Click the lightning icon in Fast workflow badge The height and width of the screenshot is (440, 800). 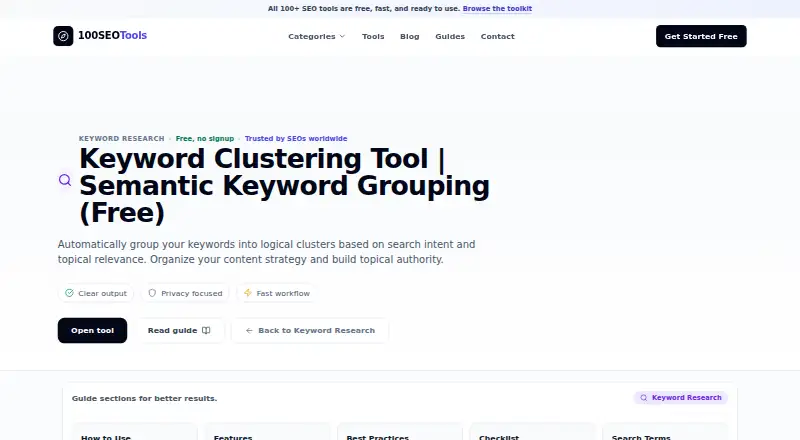click(248, 293)
